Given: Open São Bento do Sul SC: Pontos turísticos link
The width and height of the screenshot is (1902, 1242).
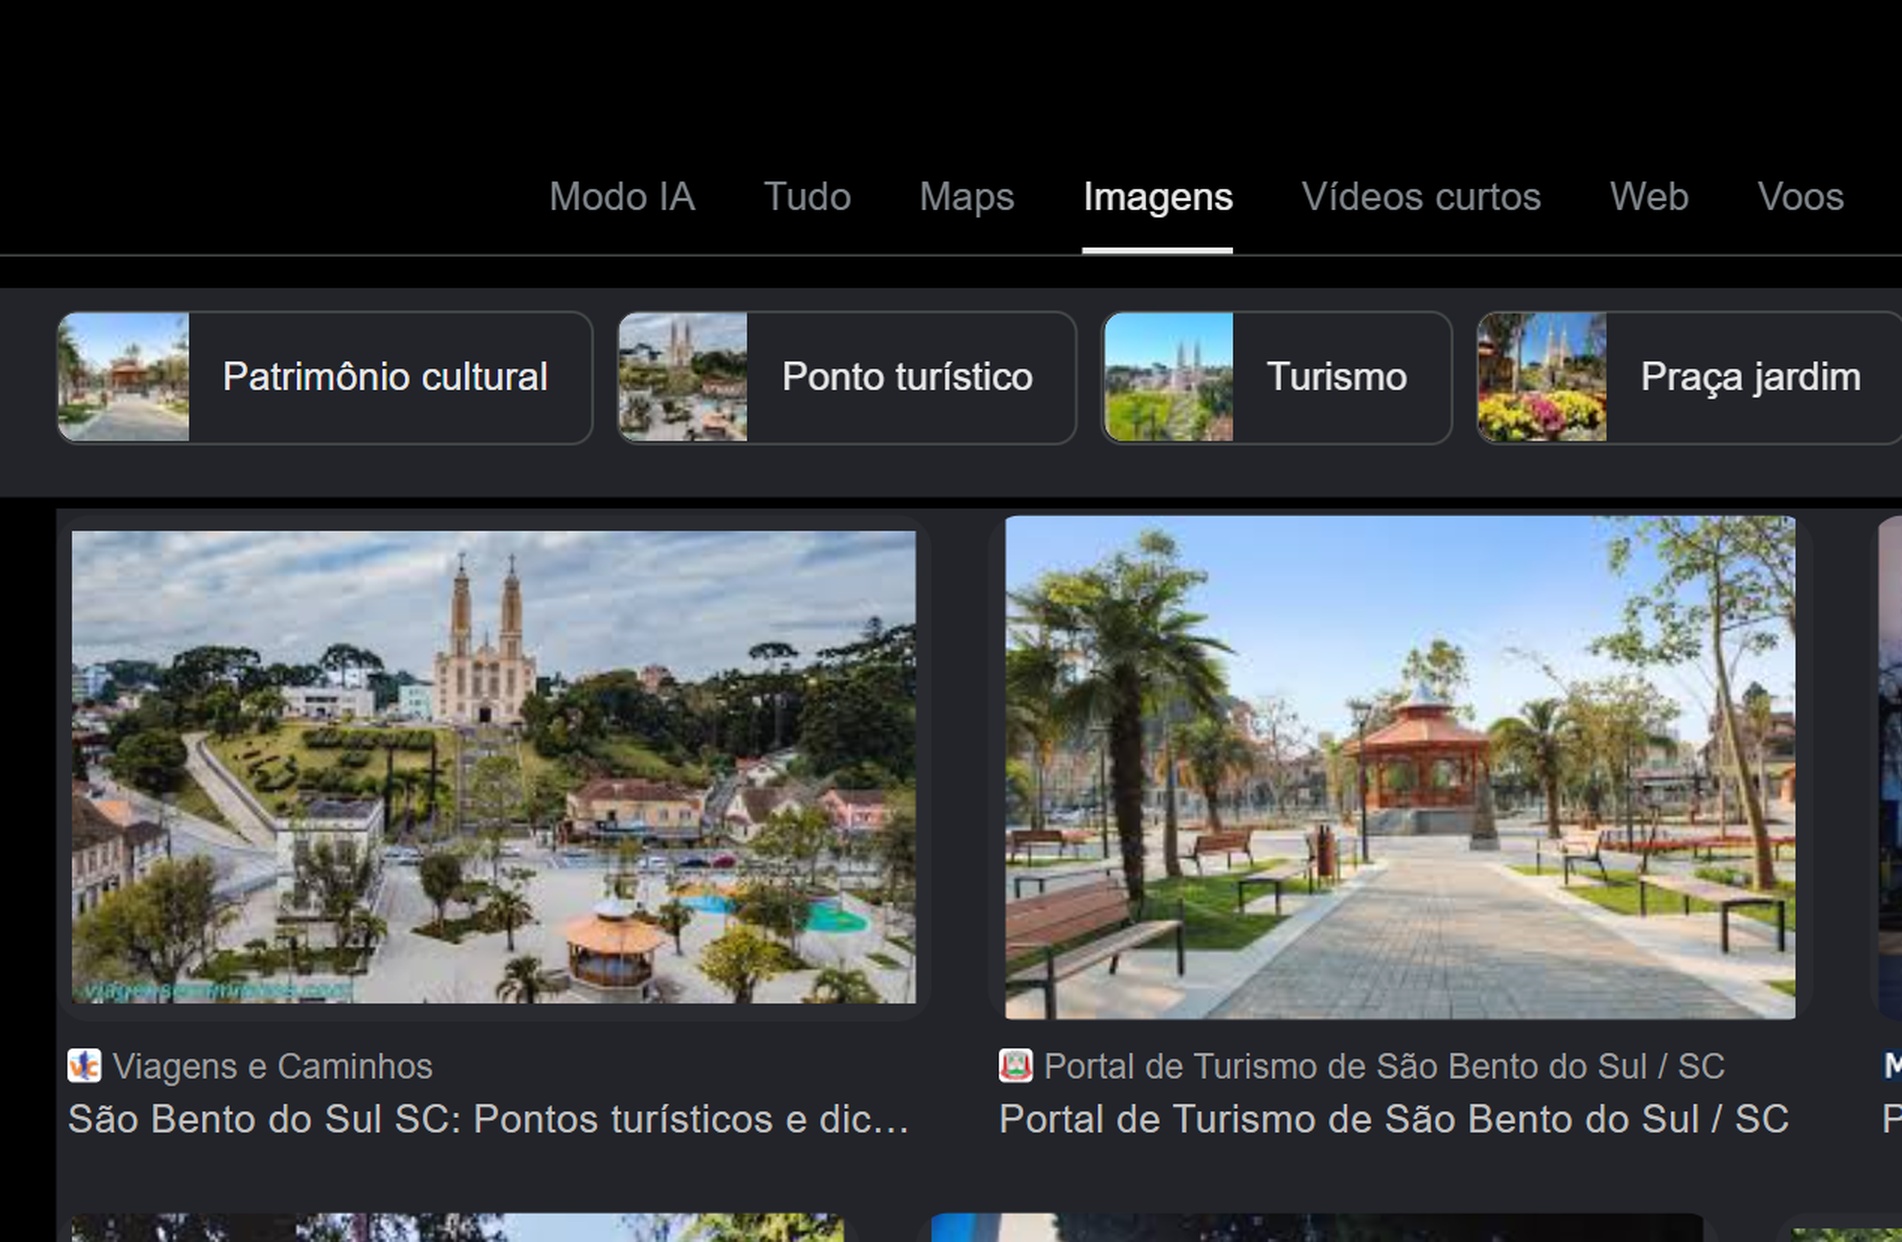Looking at the screenshot, I should [488, 1119].
